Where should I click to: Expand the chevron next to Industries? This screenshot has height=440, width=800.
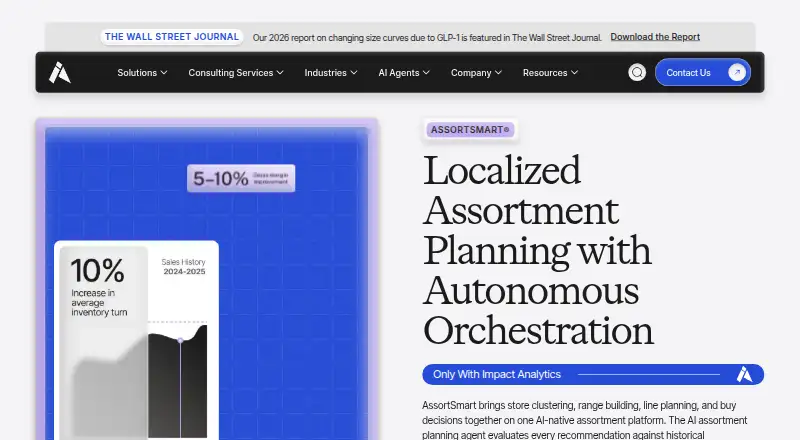coord(354,72)
